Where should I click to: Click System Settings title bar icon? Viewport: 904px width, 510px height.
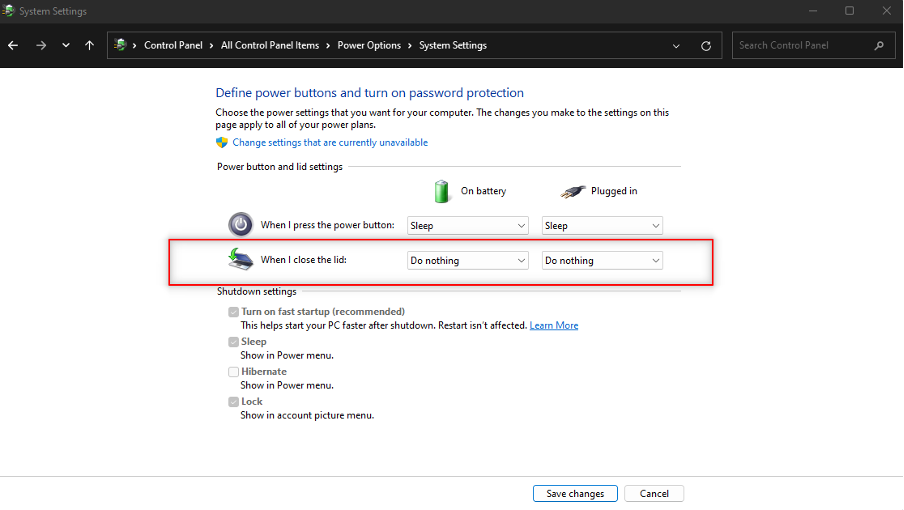click(8, 10)
